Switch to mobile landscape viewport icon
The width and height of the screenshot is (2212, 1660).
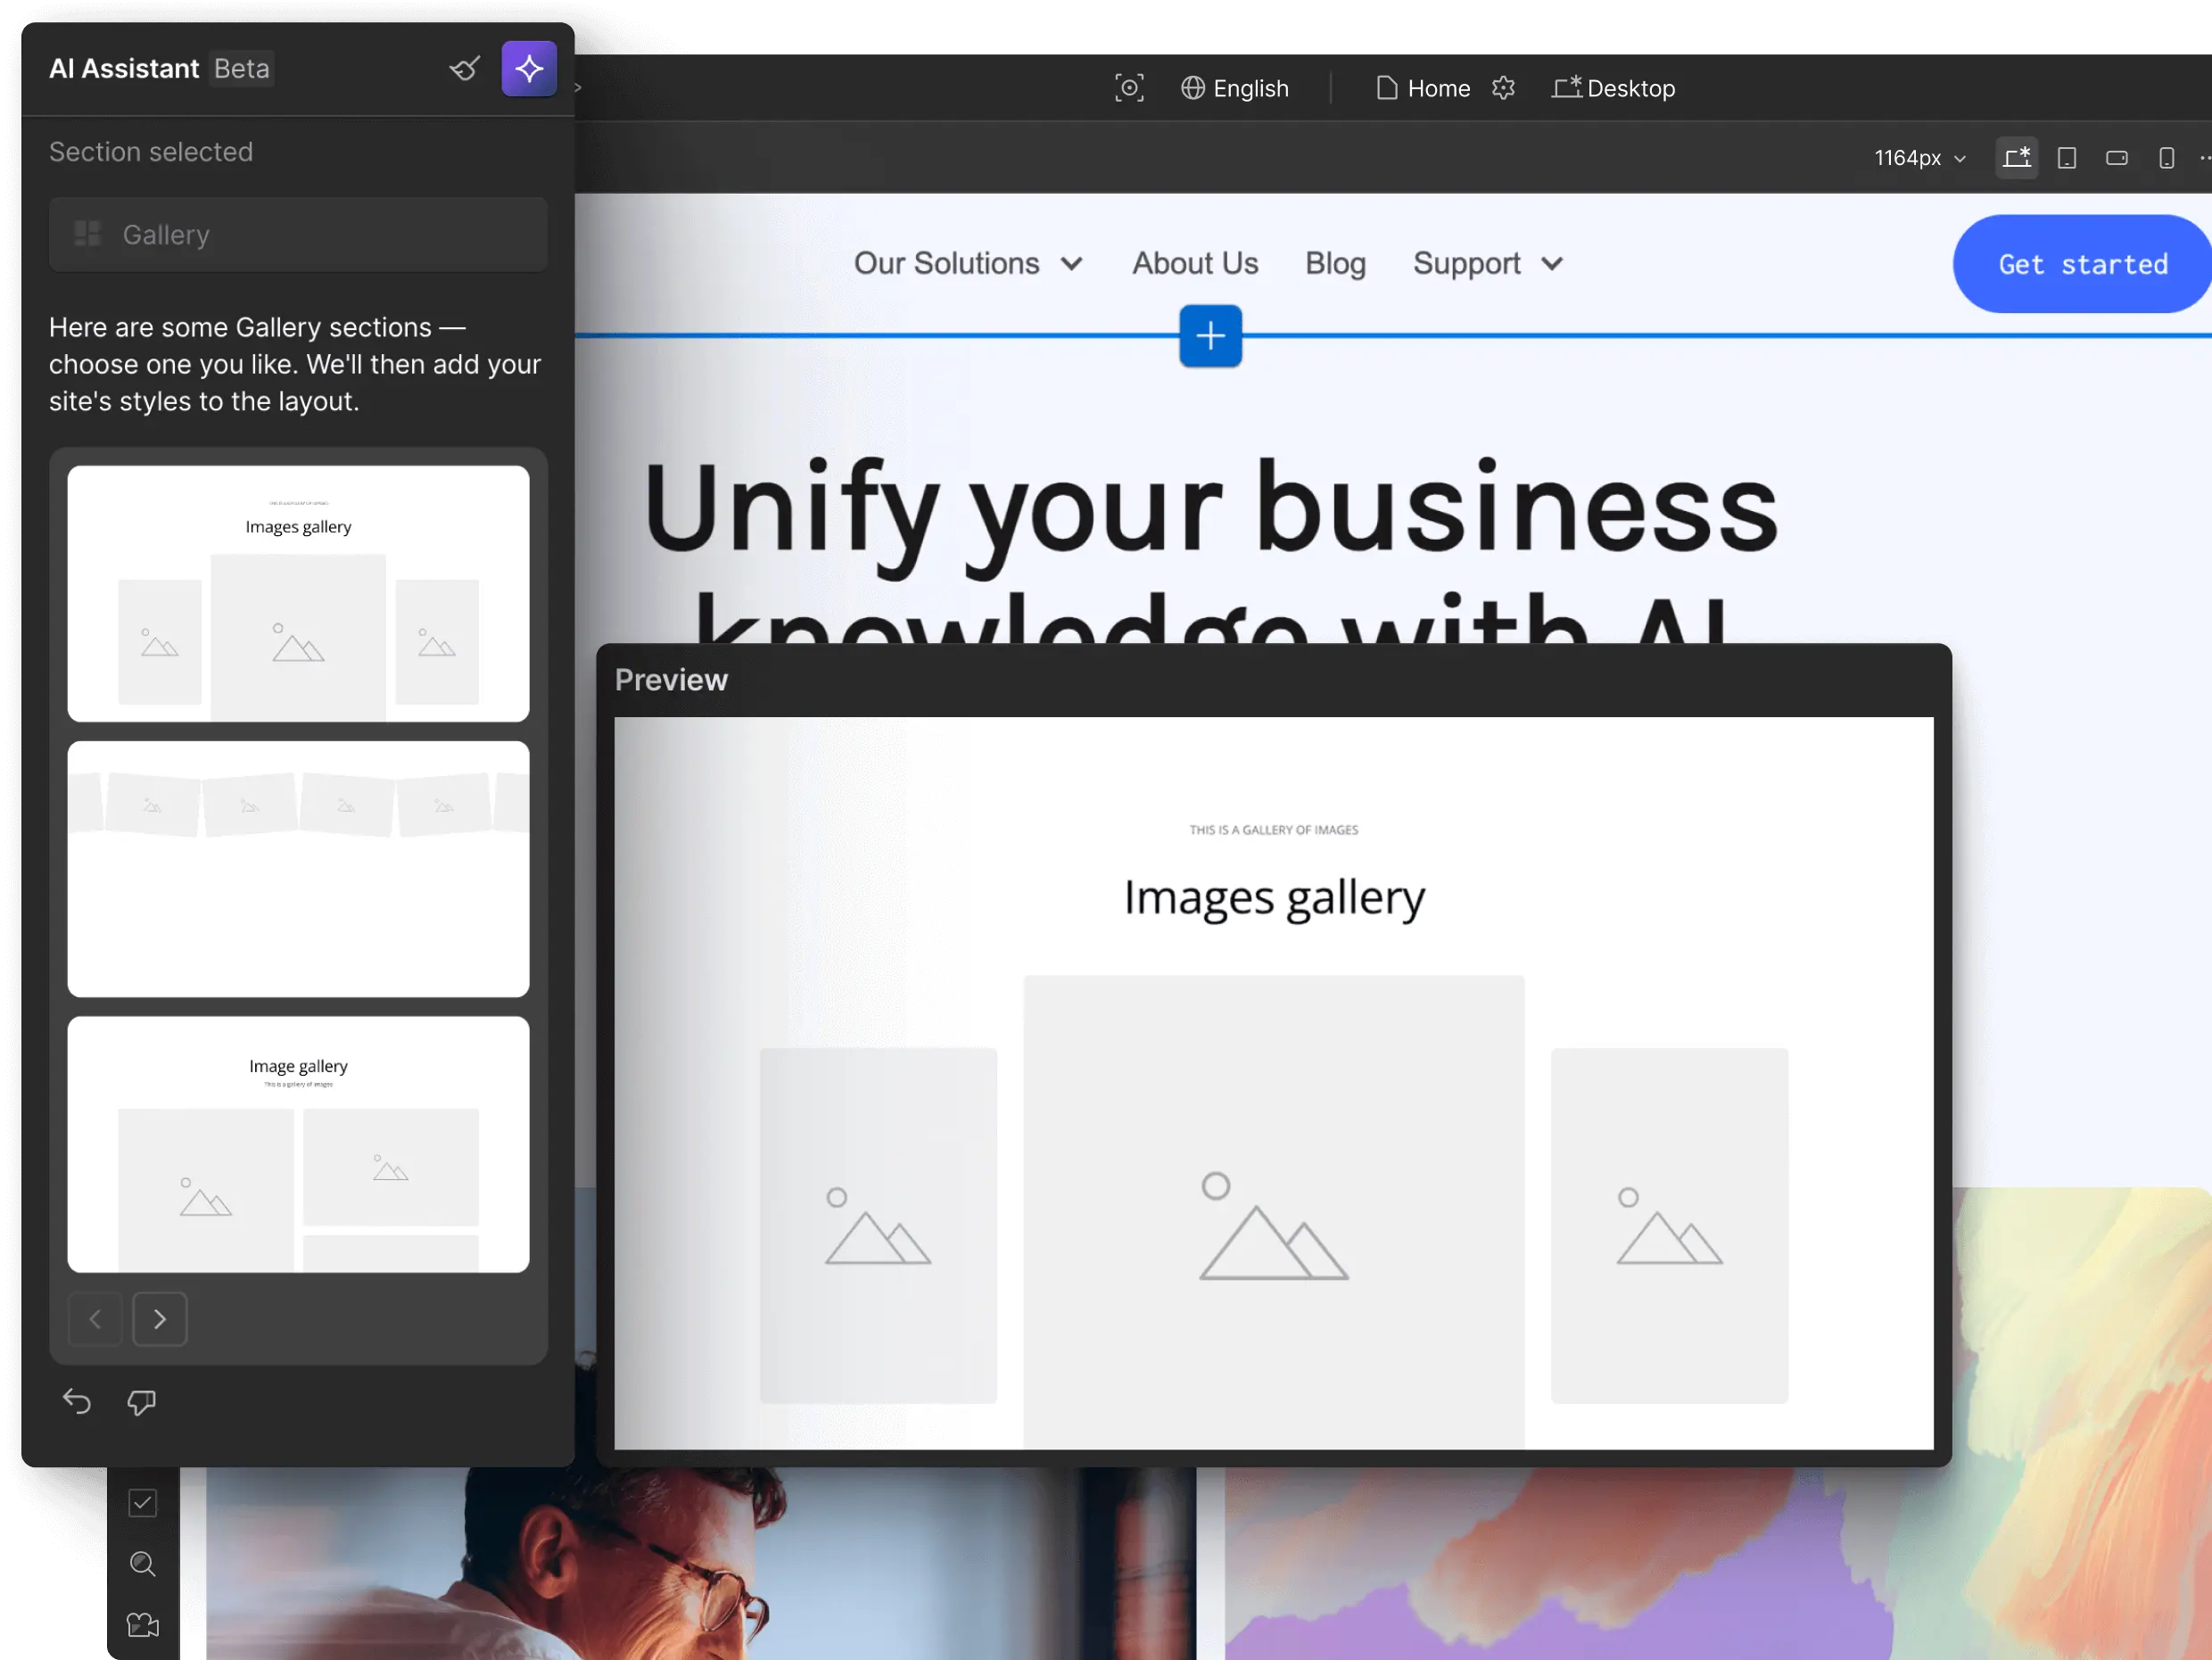[x=2117, y=158]
